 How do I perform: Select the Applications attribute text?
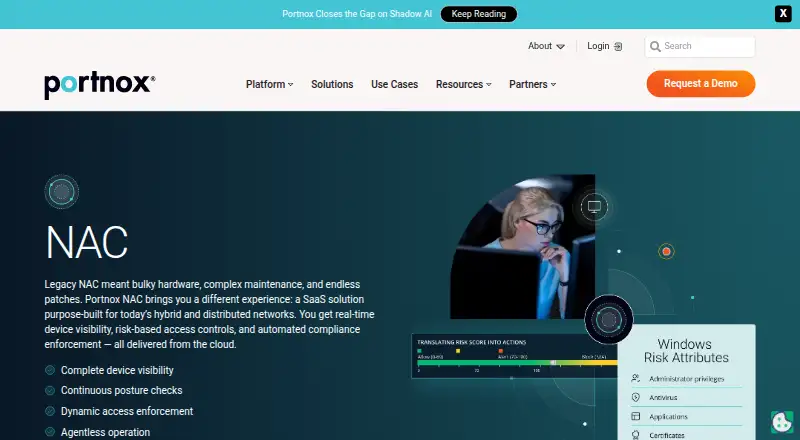[668, 417]
